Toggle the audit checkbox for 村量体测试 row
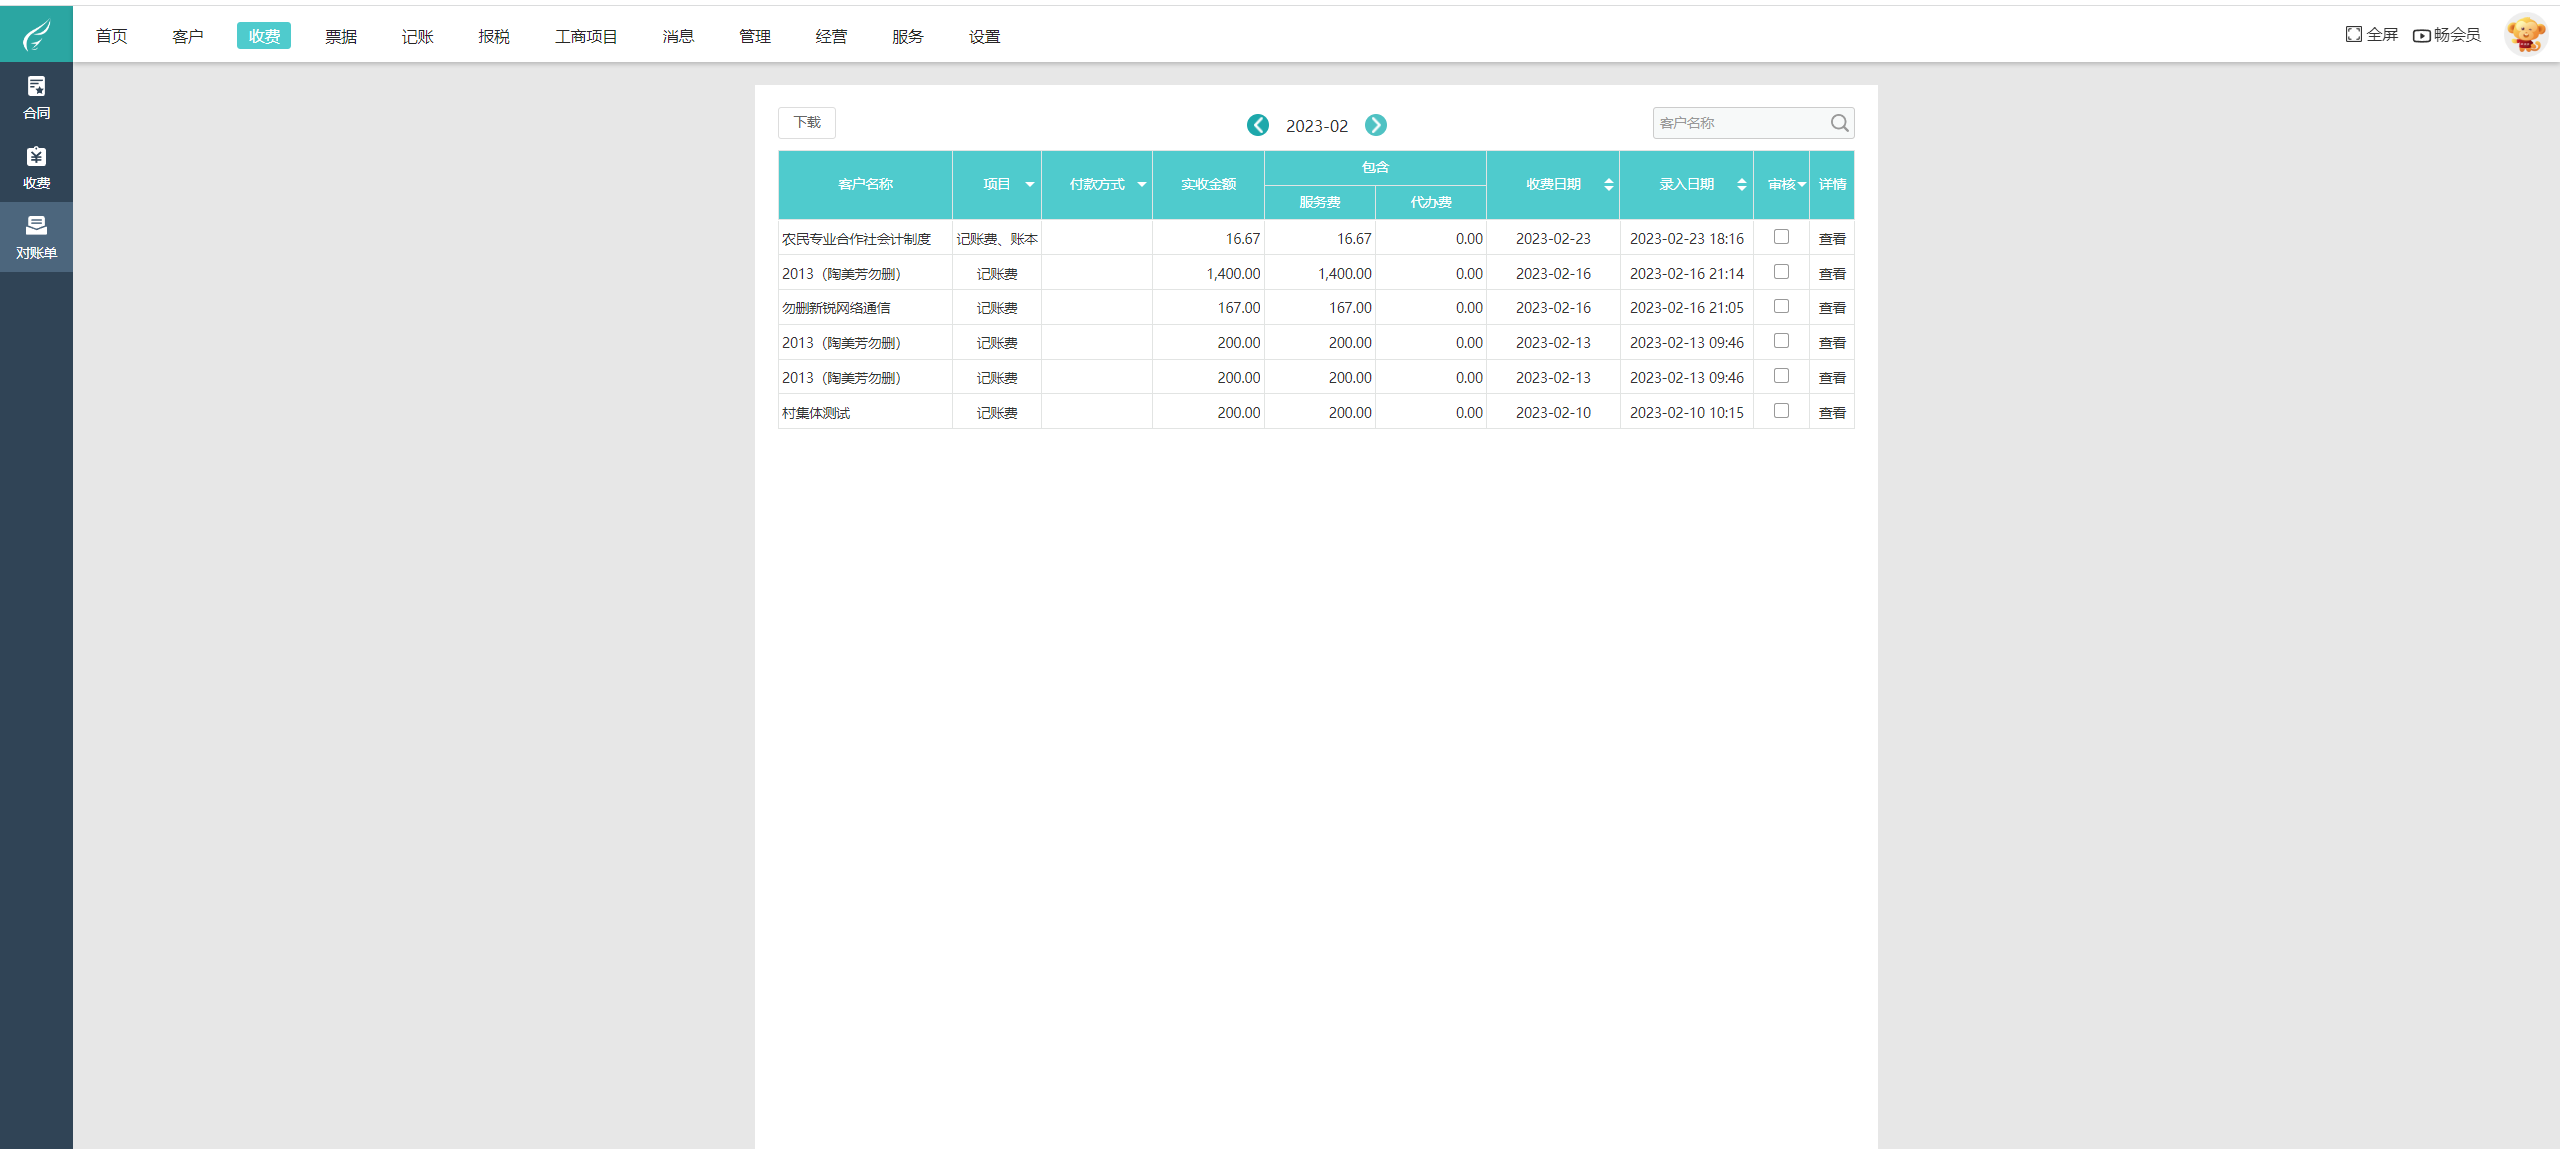 point(1781,411)
